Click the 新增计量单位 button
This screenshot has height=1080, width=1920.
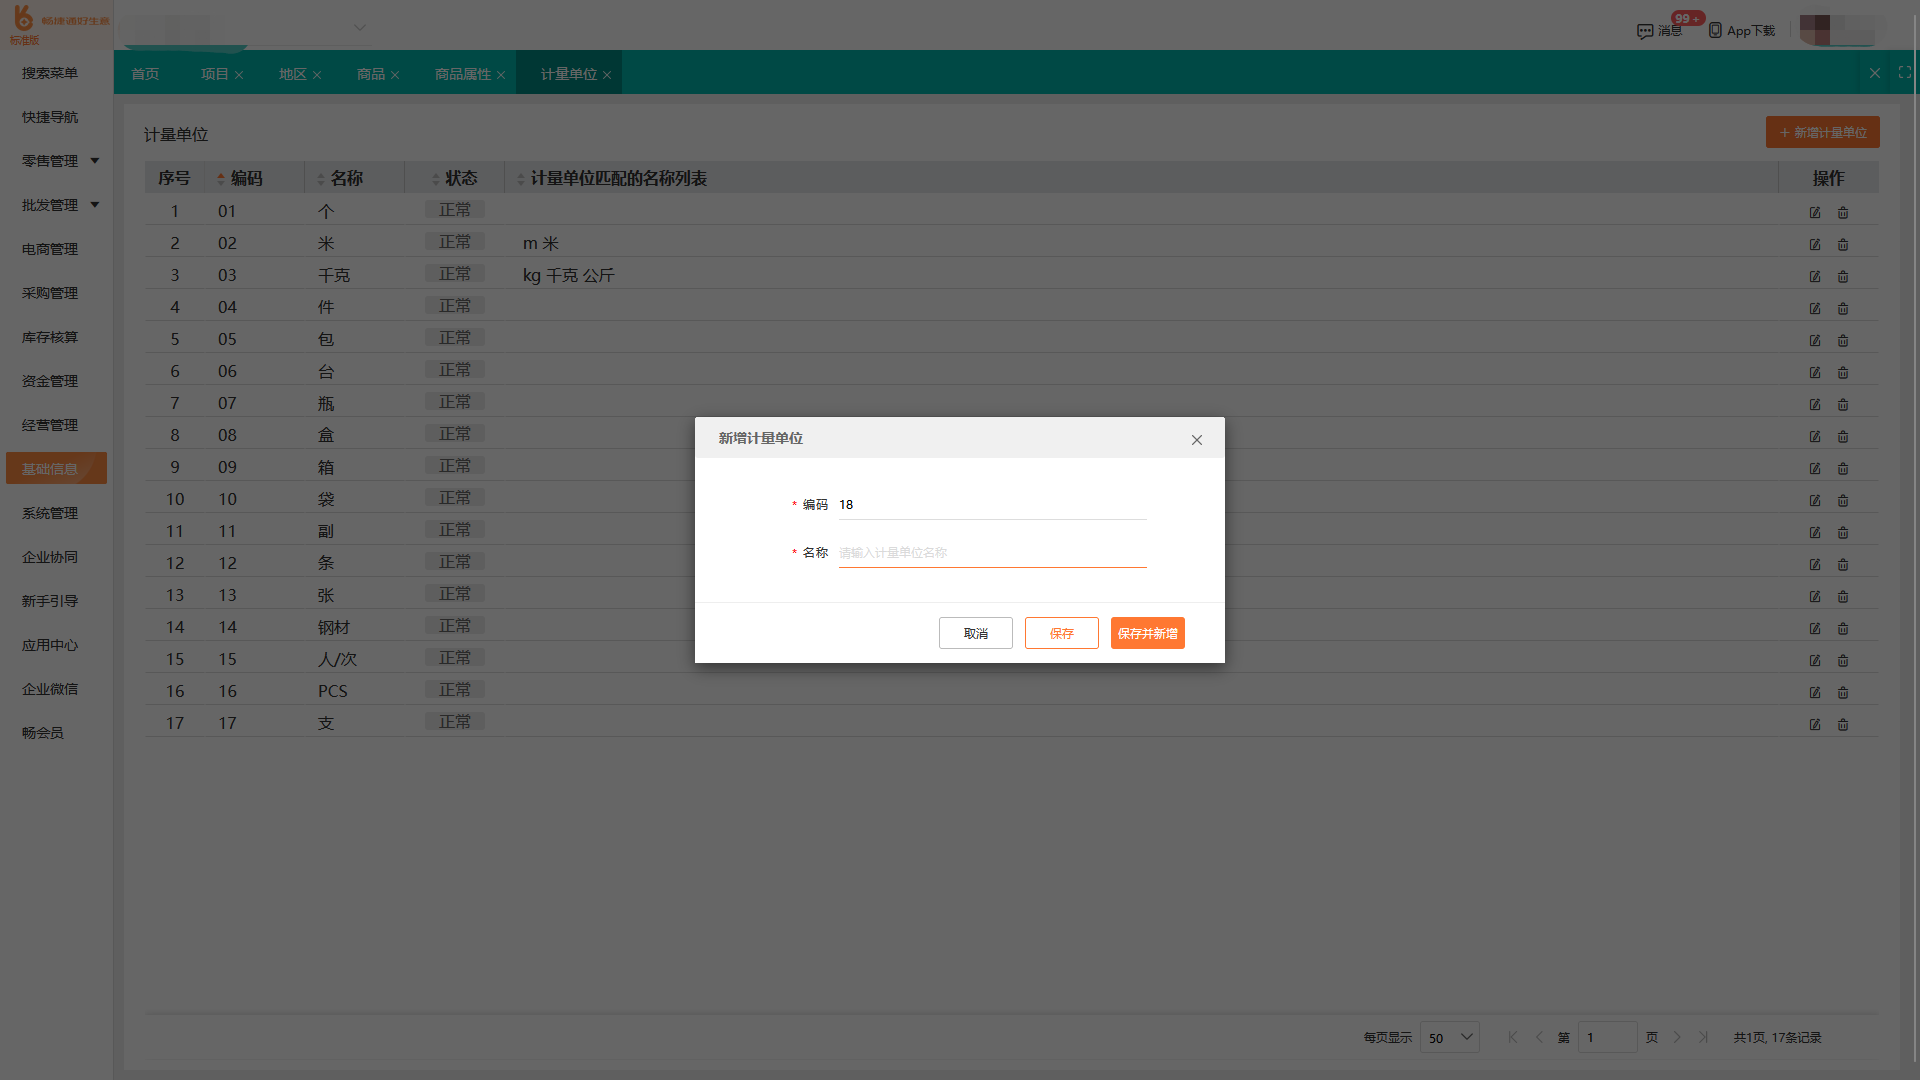[1821, 132]
